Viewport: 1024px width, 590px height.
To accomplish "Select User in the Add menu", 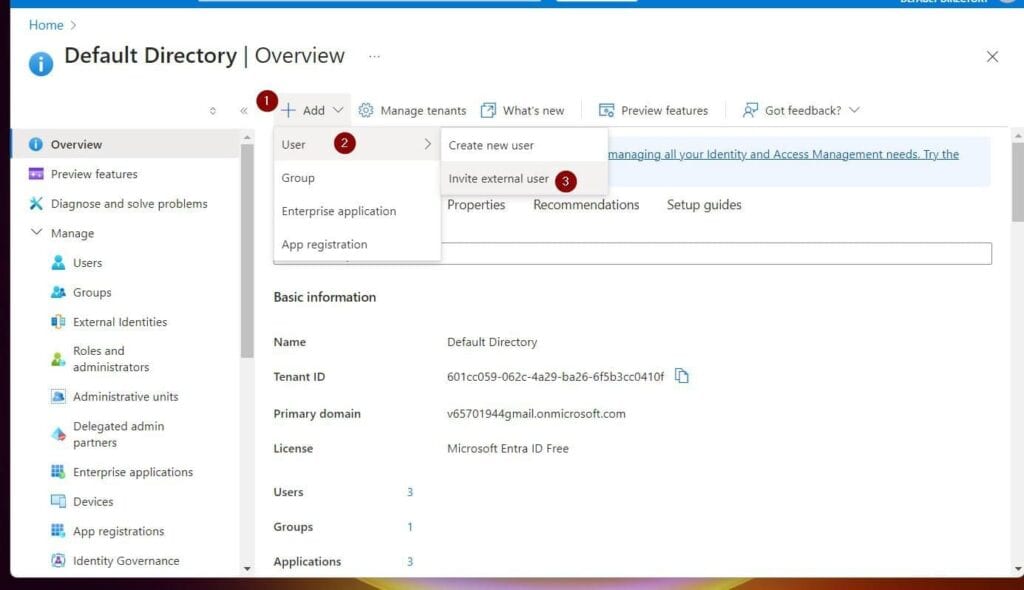I will click(x=357, y=144).
